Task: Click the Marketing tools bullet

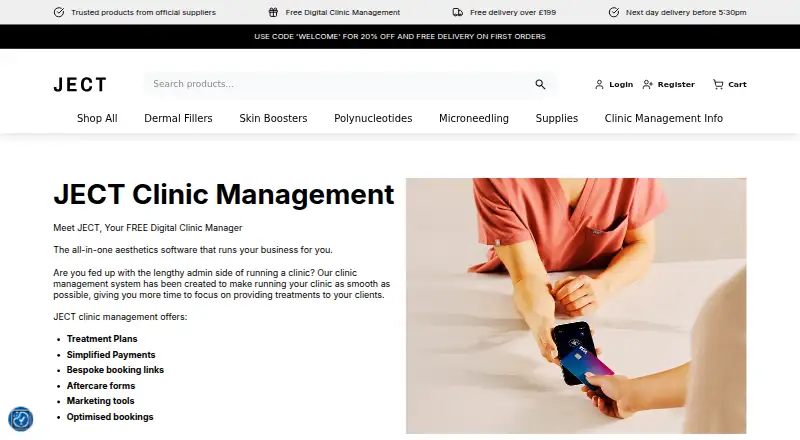Action: (101, 401)
